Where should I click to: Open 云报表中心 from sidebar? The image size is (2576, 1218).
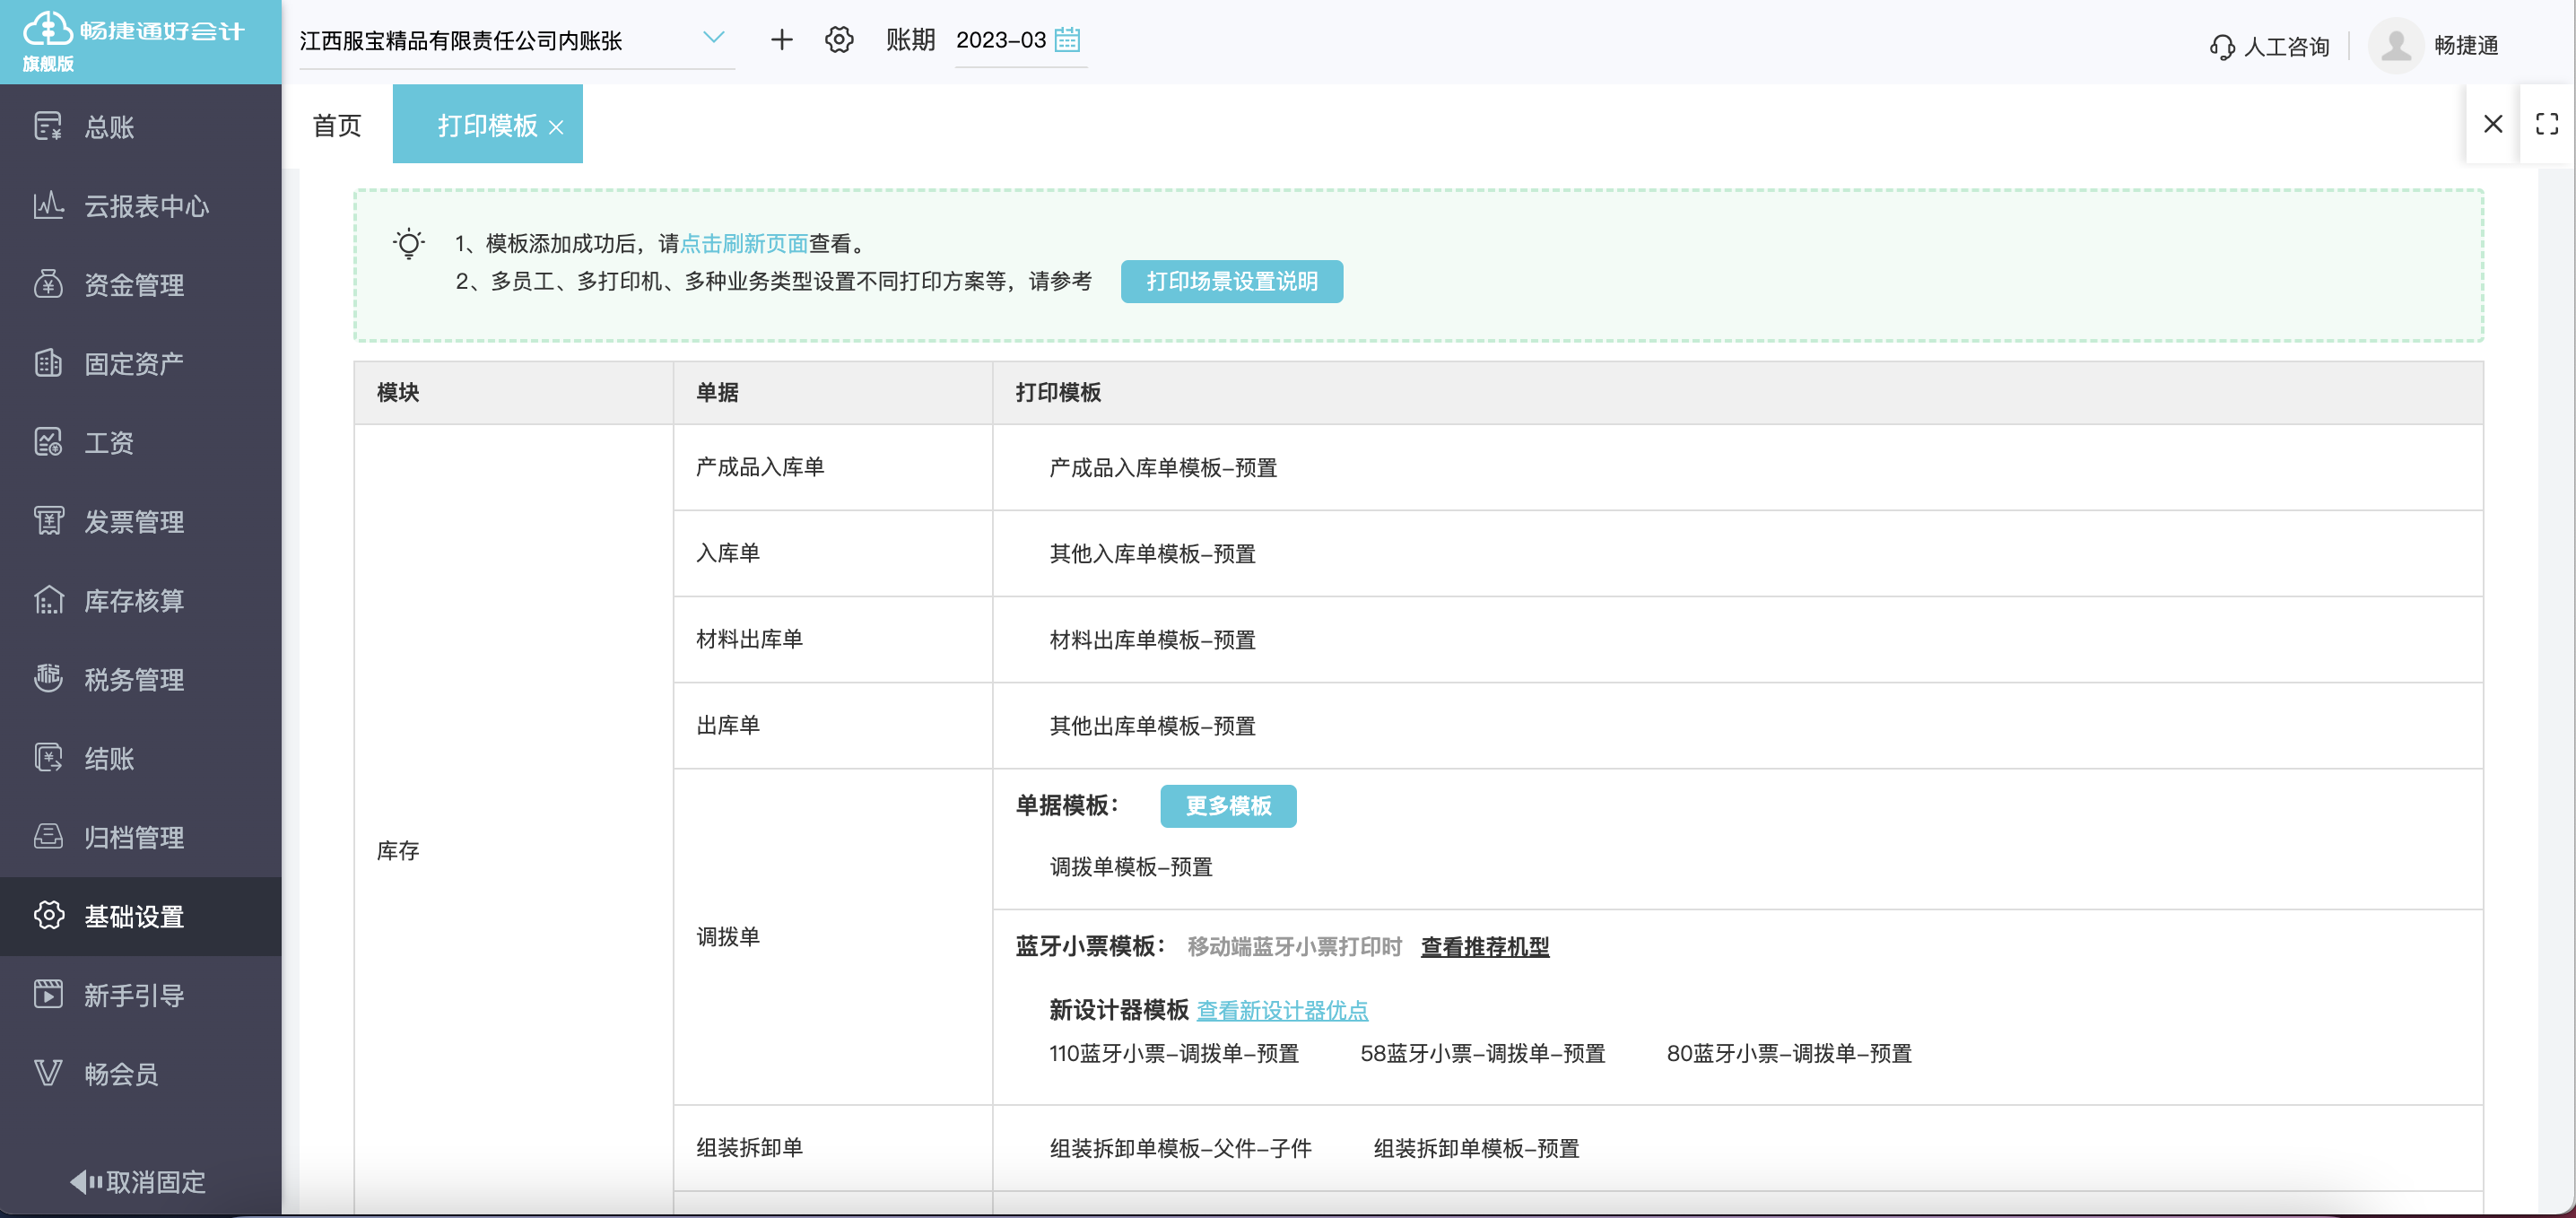[140, 205]
